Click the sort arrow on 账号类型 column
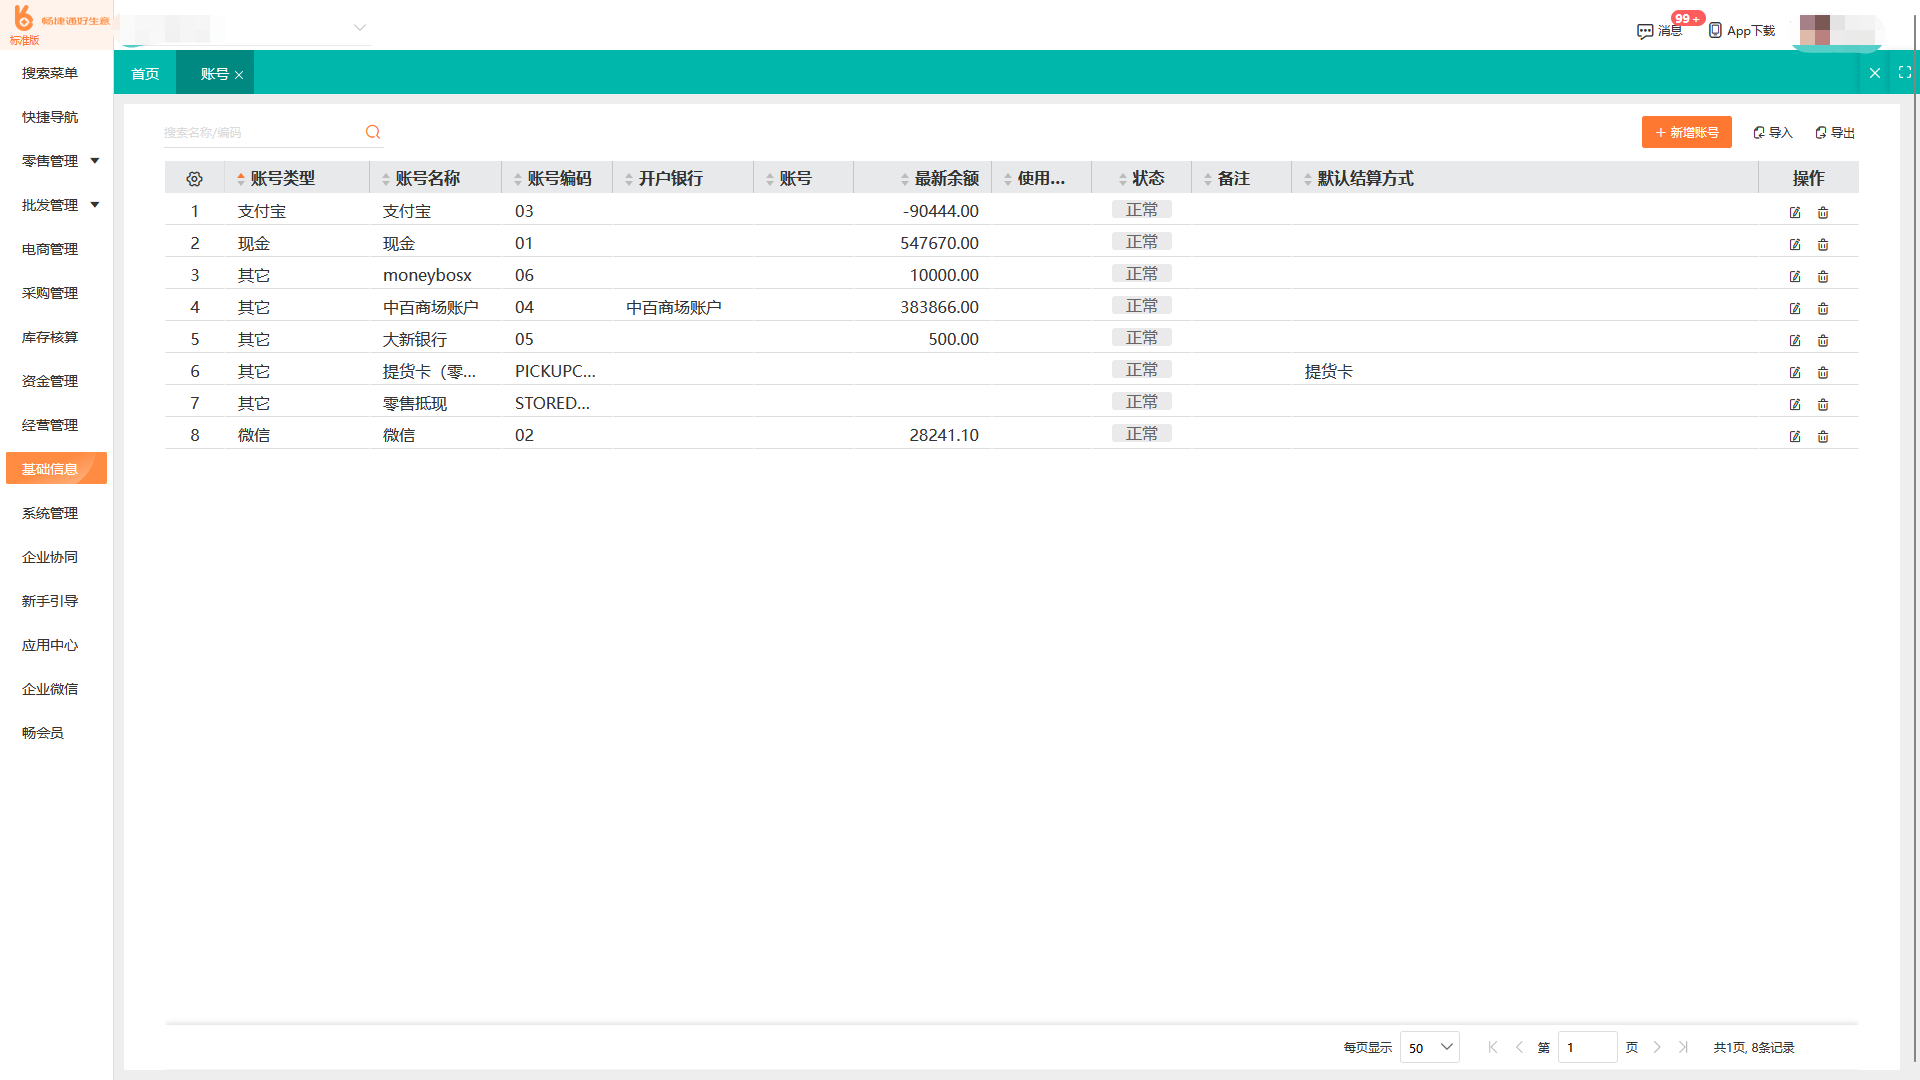 point(239,177)
